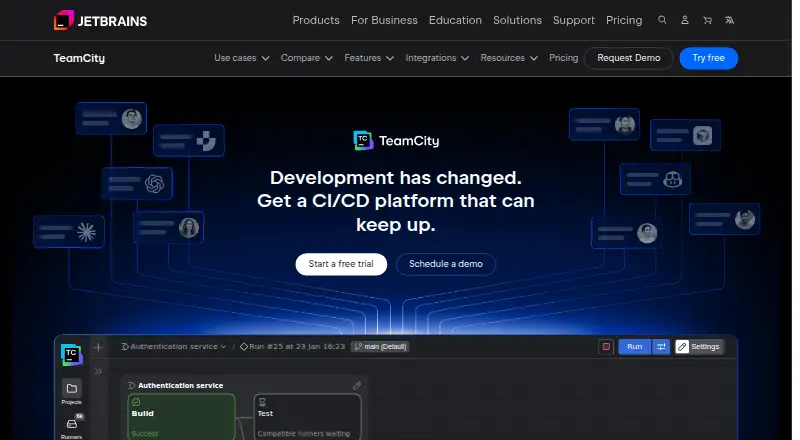The height and width of the screenshot is (440, 800).
Task: Click the cube logo card
Action: [685, 135]
